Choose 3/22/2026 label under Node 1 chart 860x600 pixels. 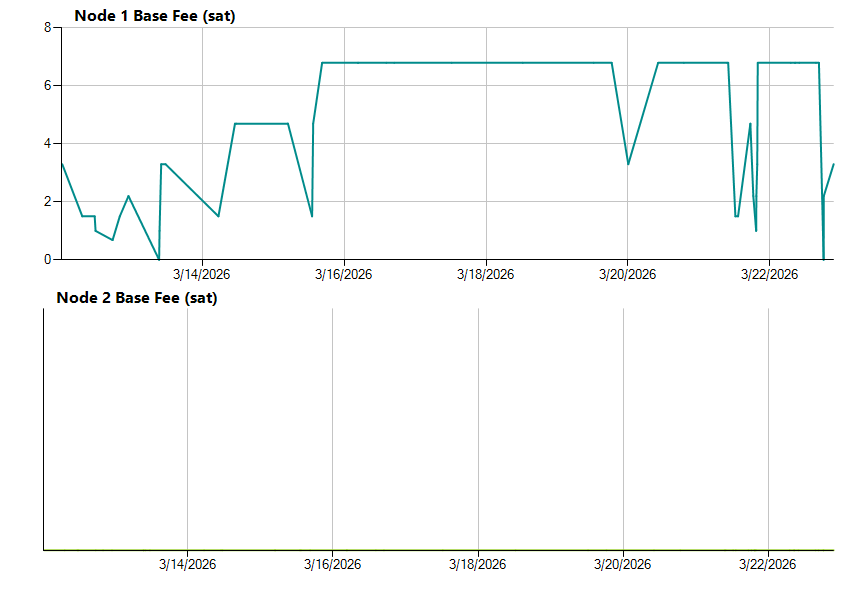click(768, 274)
